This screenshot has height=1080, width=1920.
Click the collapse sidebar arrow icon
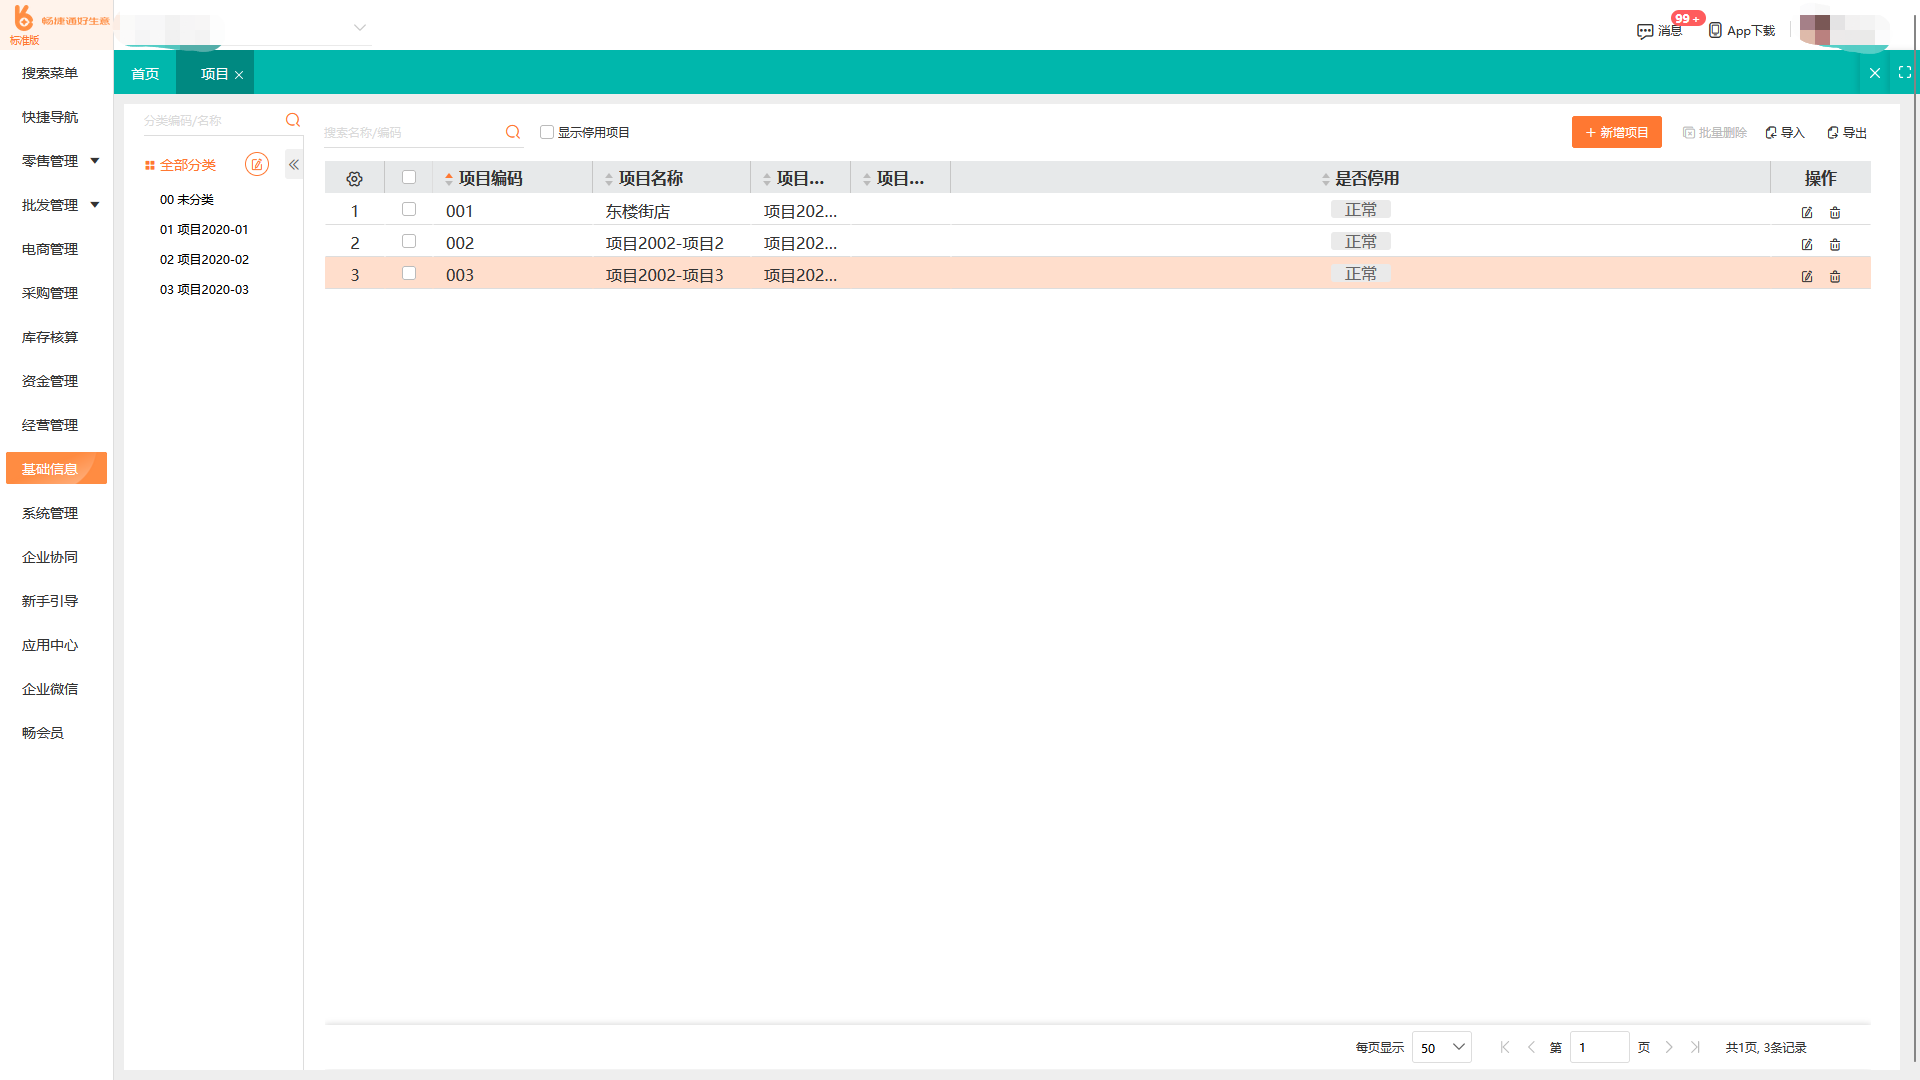click(x=294, y=164)
